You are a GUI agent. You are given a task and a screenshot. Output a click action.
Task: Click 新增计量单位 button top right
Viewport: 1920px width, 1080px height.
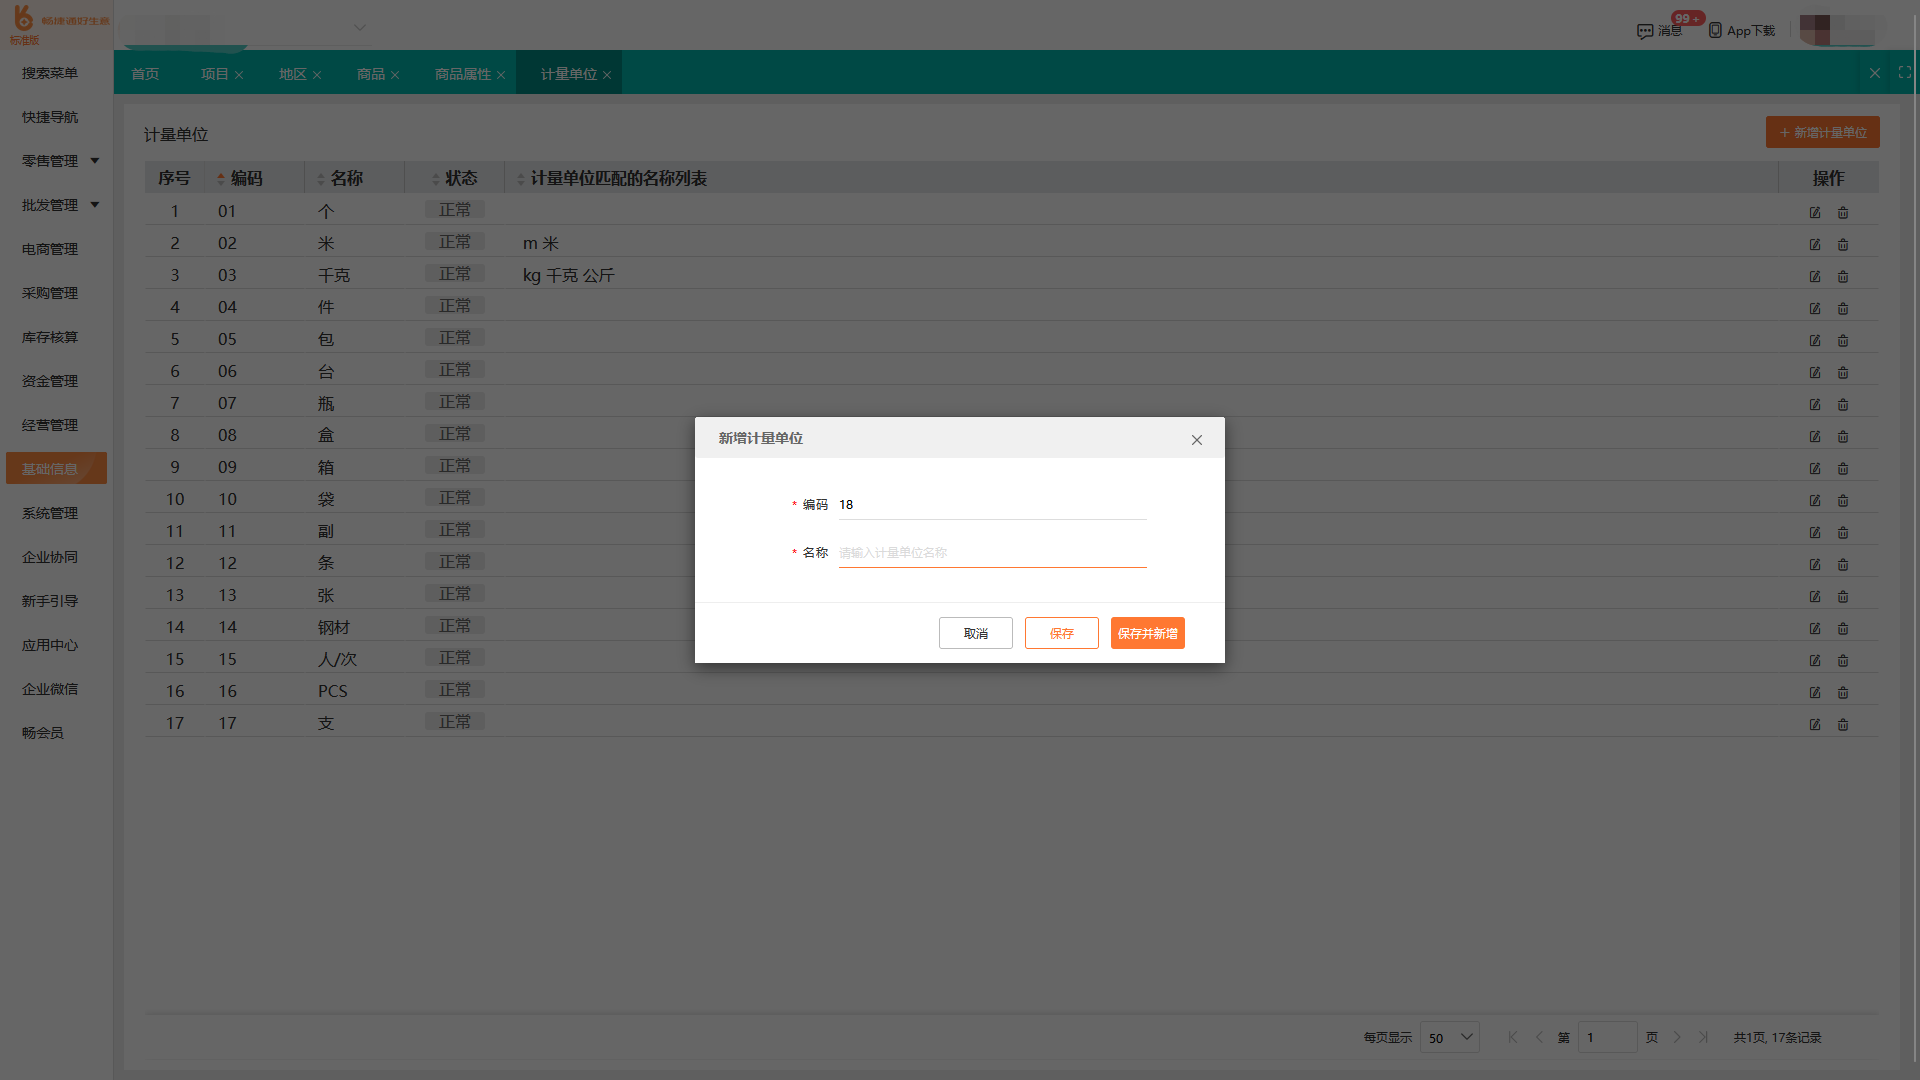(1822, 132)
